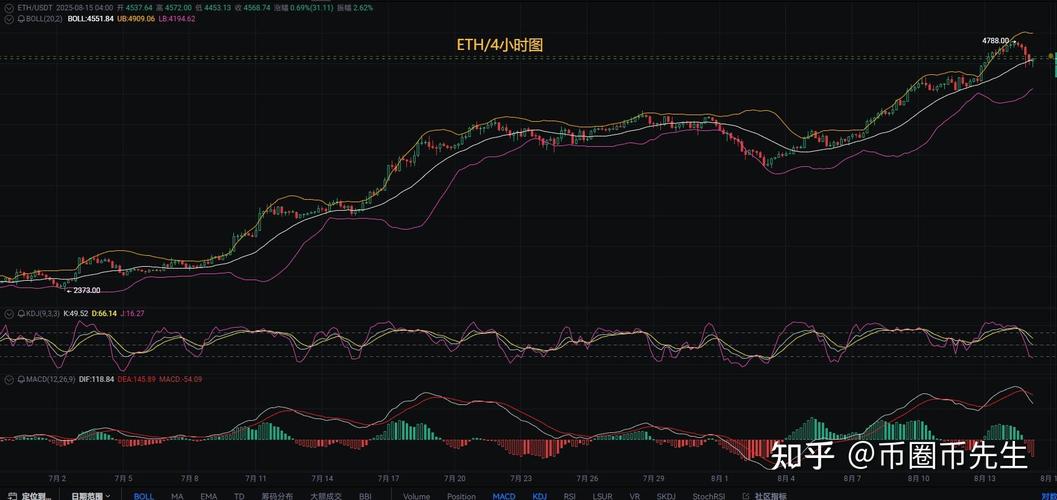Select the 筹码分布 indicator tab
Viewport: 1057px width, 500px height.
(277, 496)
